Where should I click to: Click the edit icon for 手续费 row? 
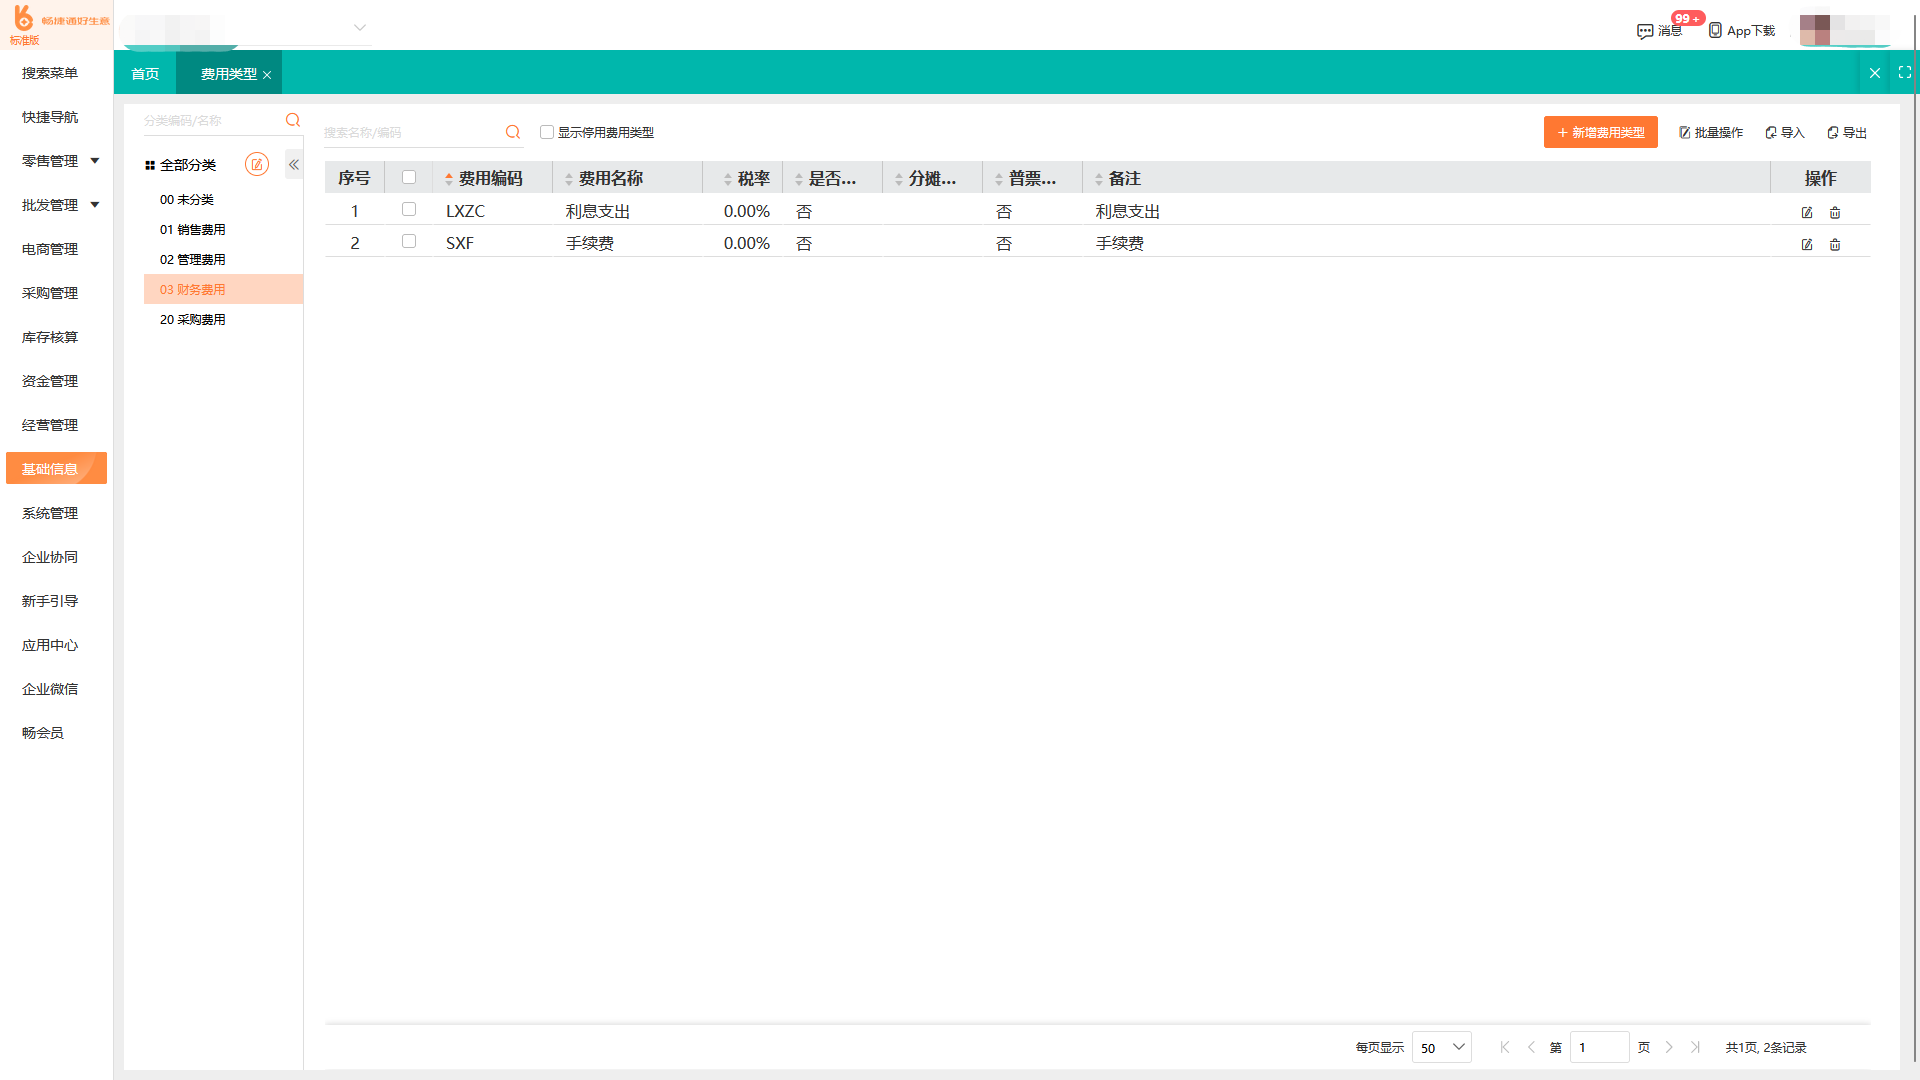1807,243
